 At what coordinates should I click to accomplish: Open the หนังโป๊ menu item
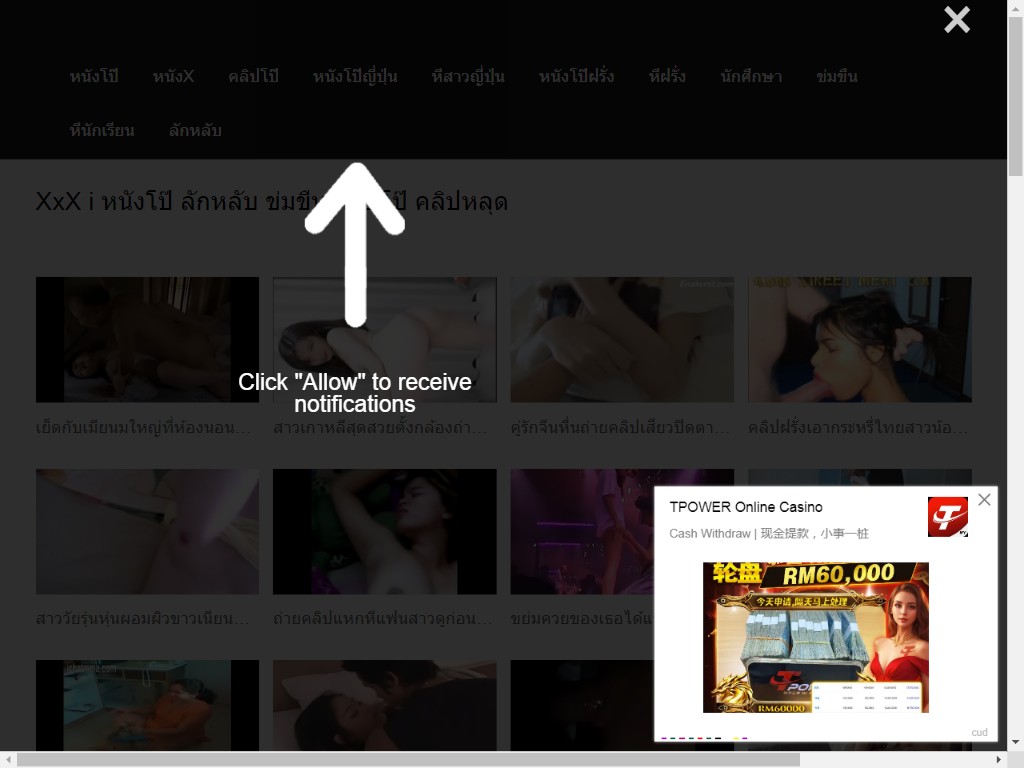tap(94, 76)
